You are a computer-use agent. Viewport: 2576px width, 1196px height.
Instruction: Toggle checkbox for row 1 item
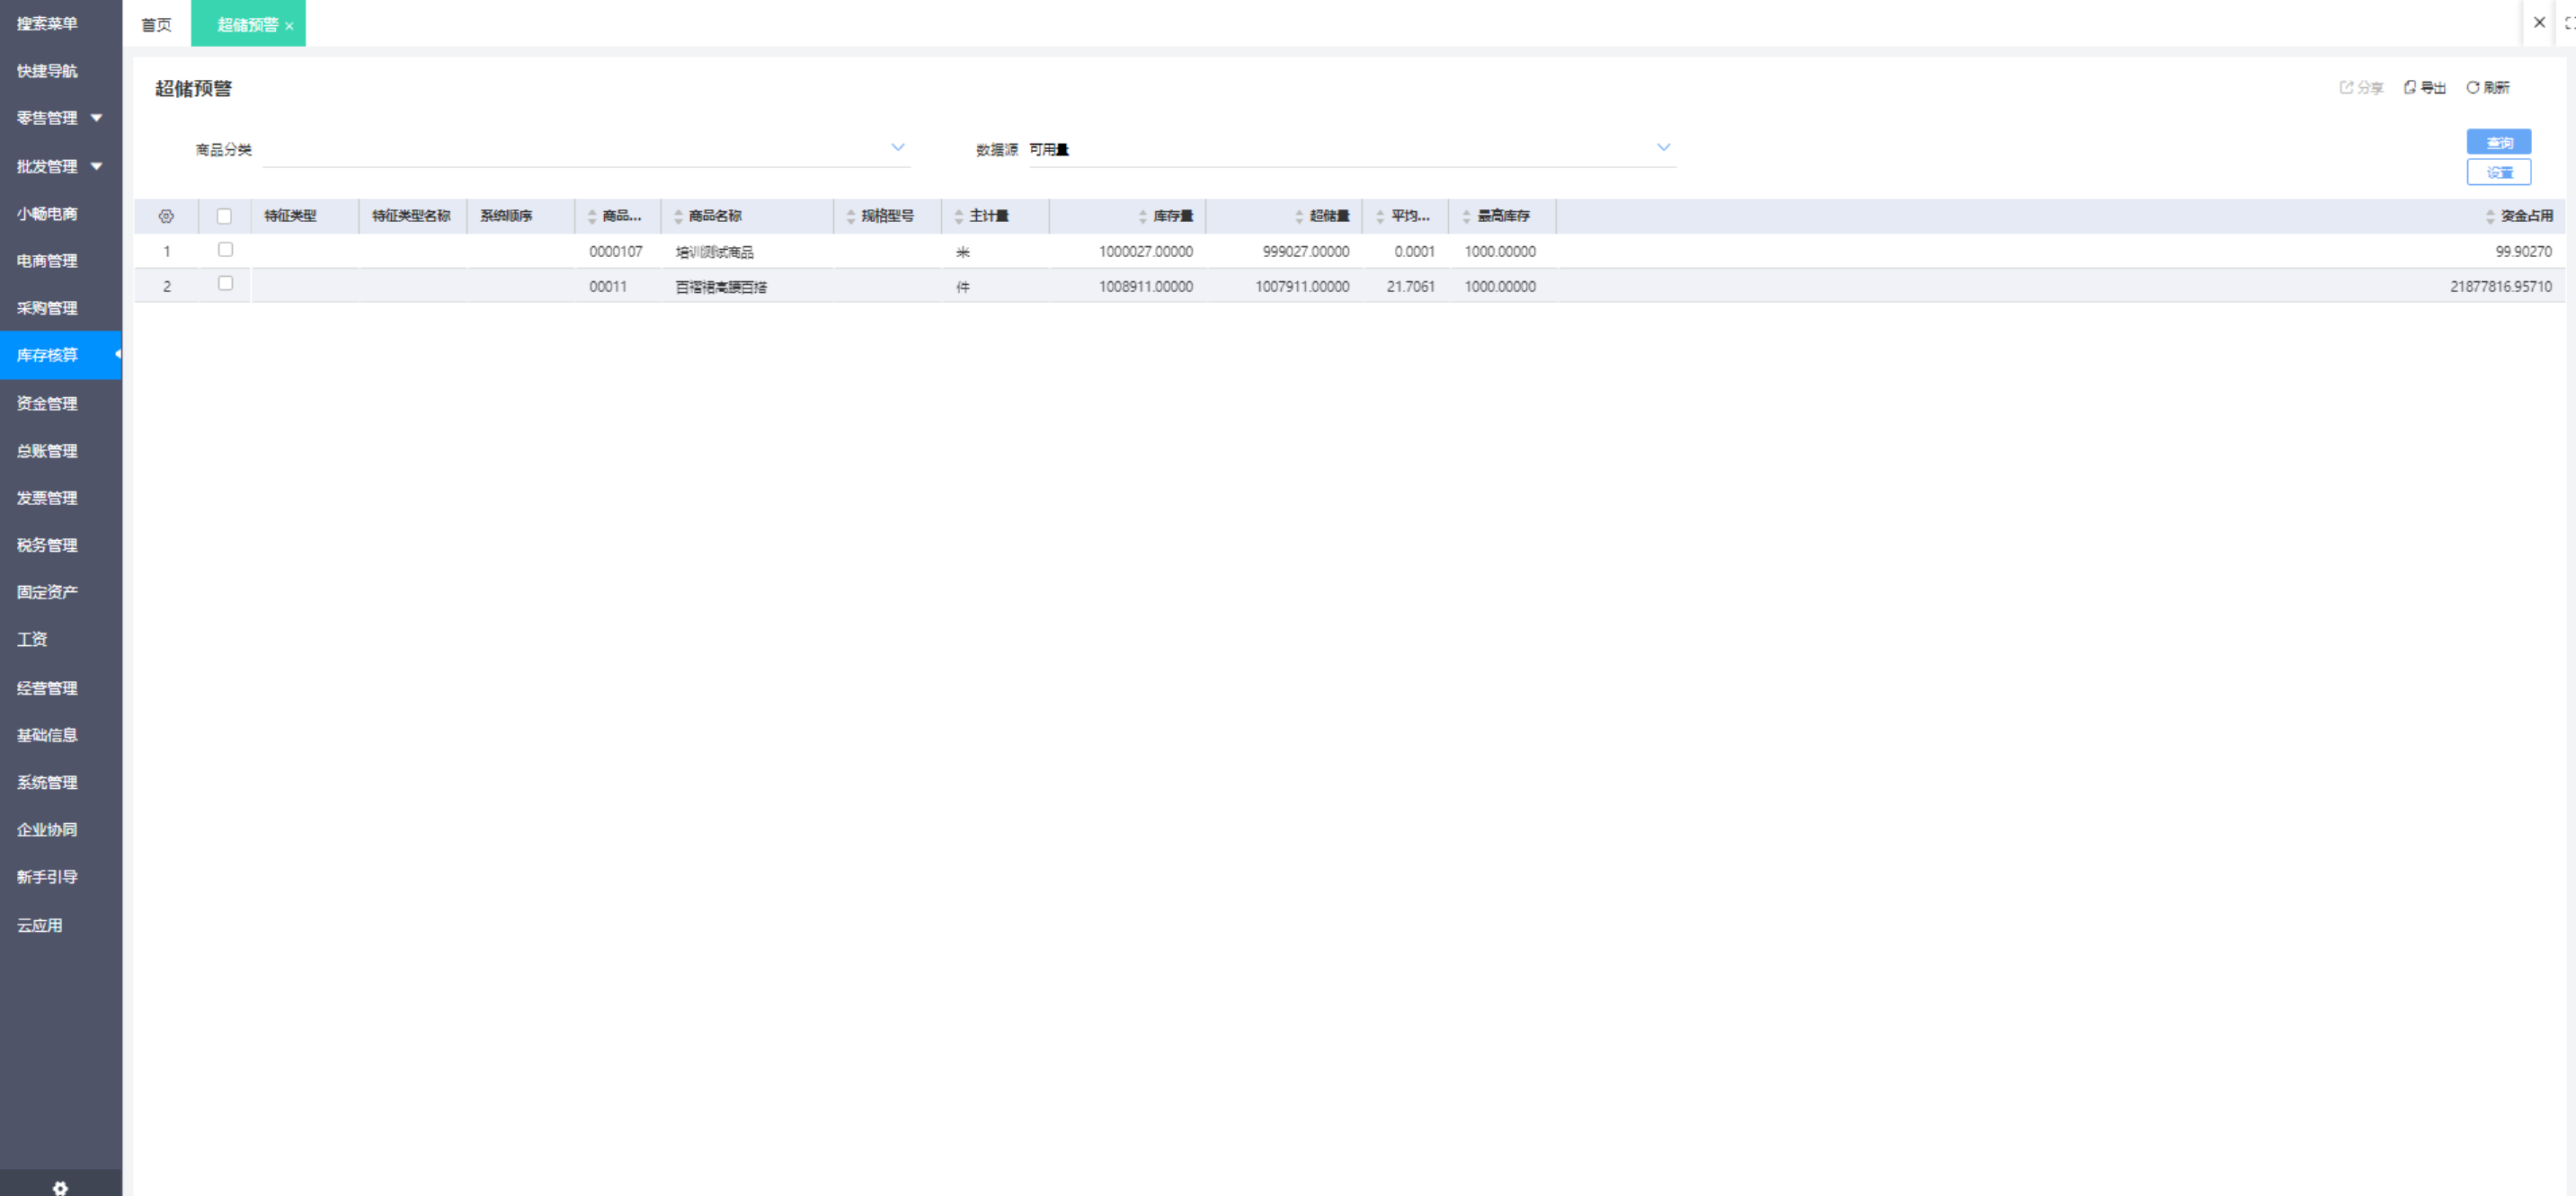(225, 250)
